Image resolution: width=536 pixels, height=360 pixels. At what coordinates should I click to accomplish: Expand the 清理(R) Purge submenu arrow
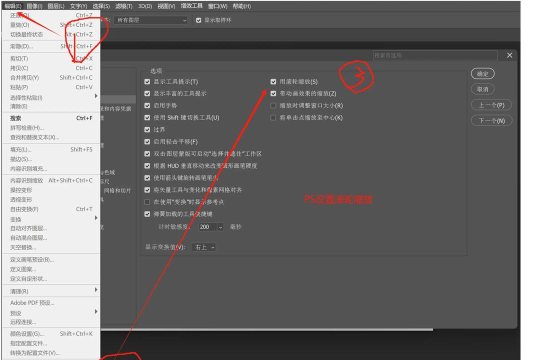click(96, 290)
